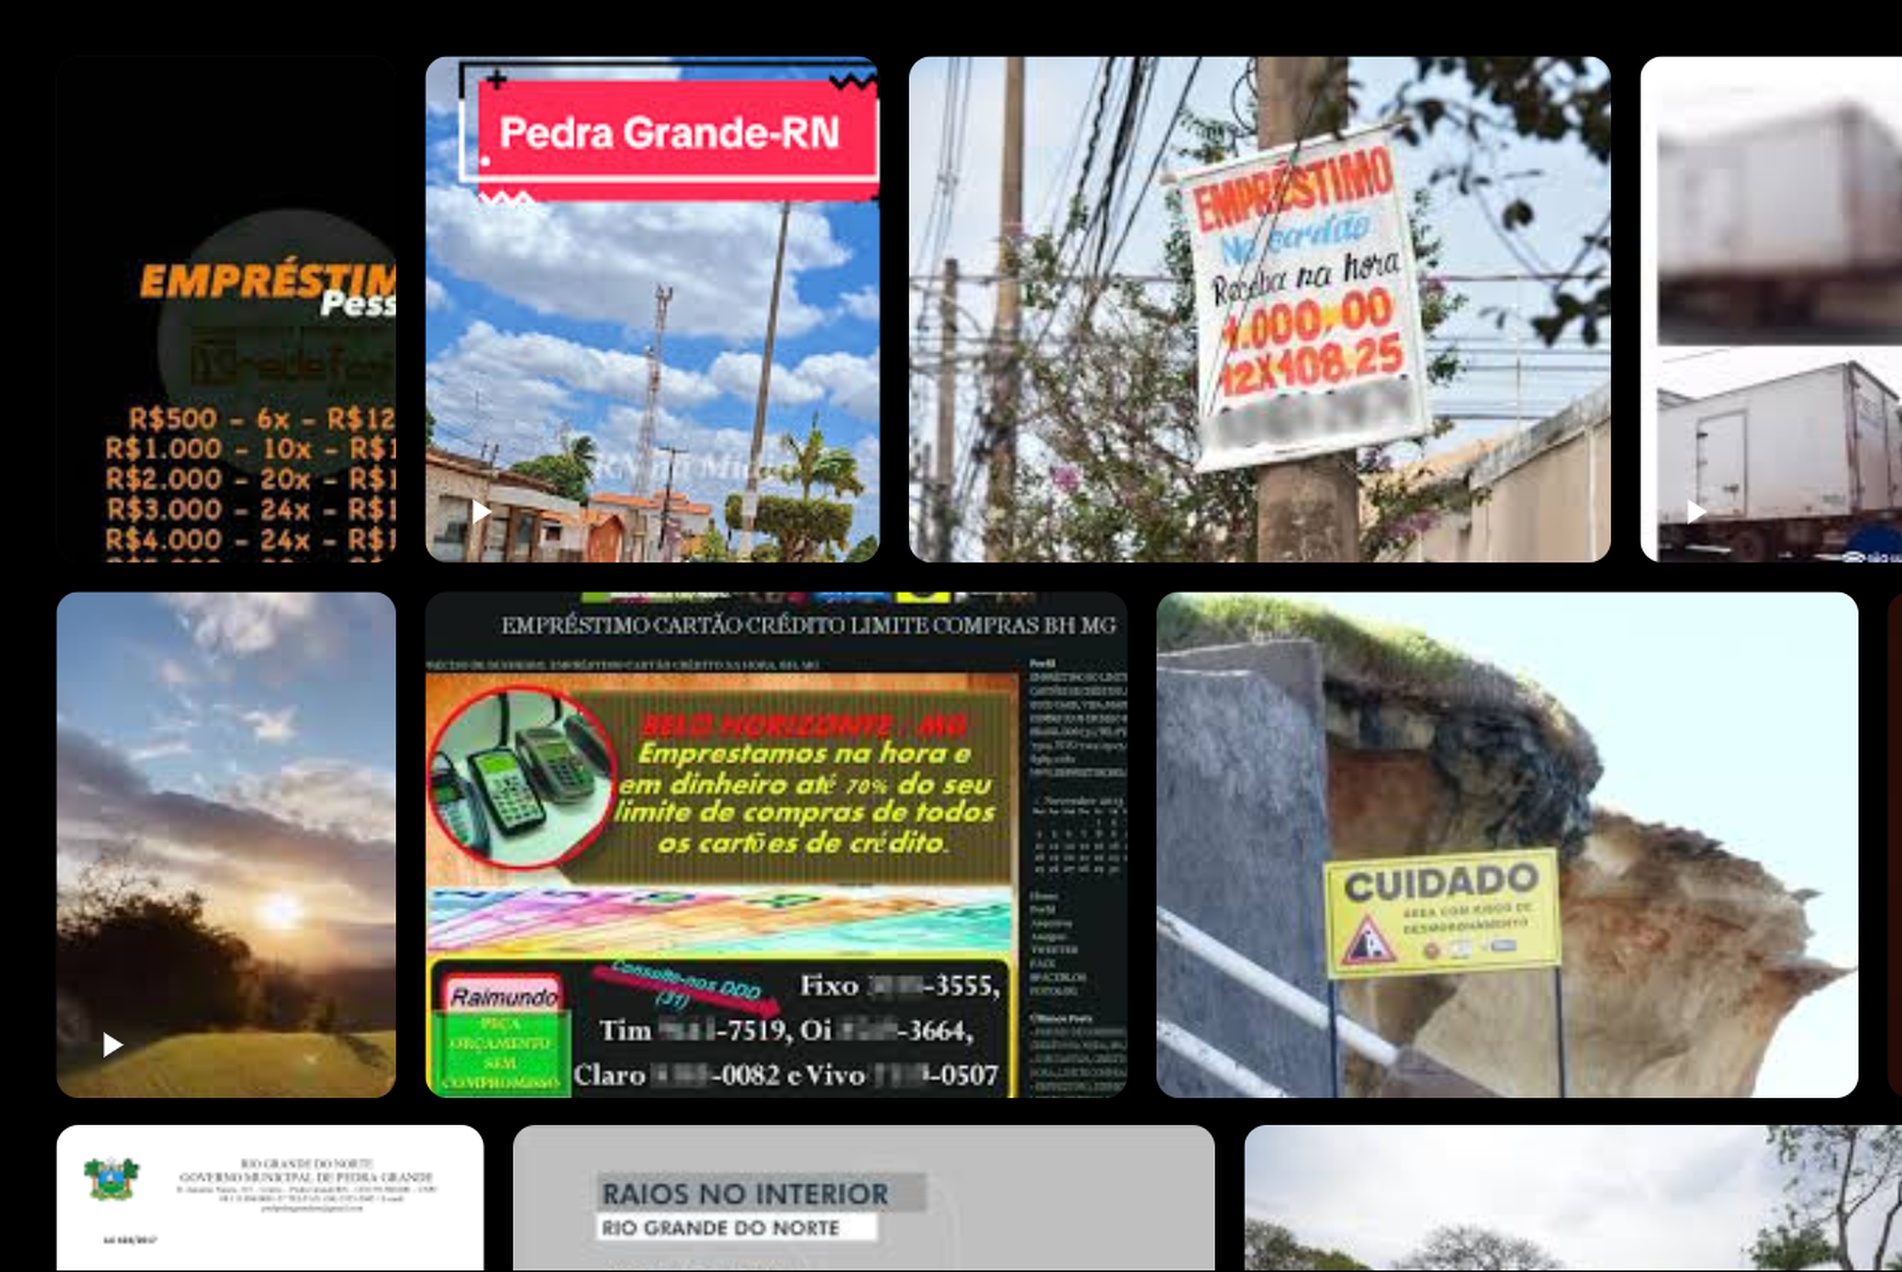Play the Pedra Grande-RN video

pos(481,512)
